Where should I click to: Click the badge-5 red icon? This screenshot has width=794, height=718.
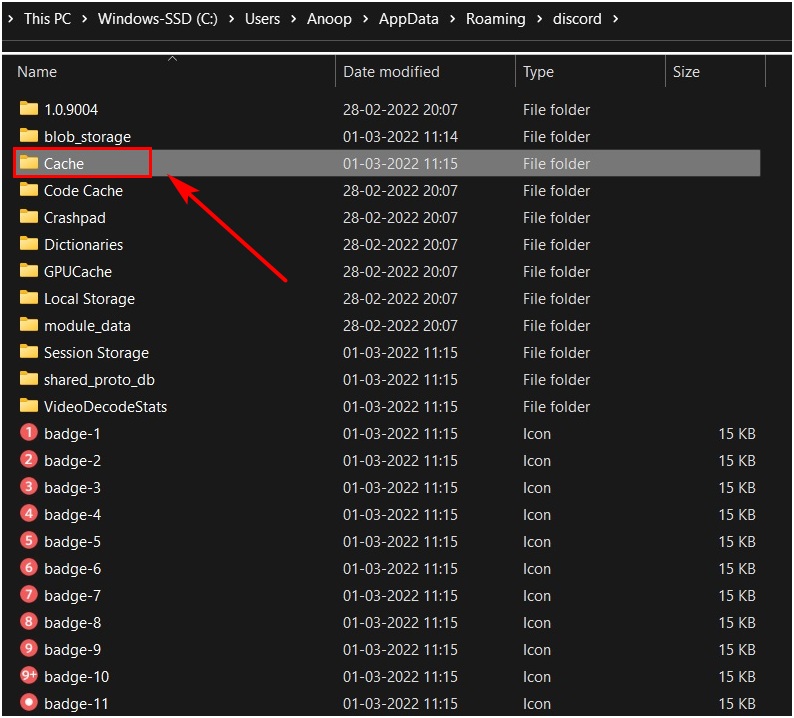click(29, 540)
